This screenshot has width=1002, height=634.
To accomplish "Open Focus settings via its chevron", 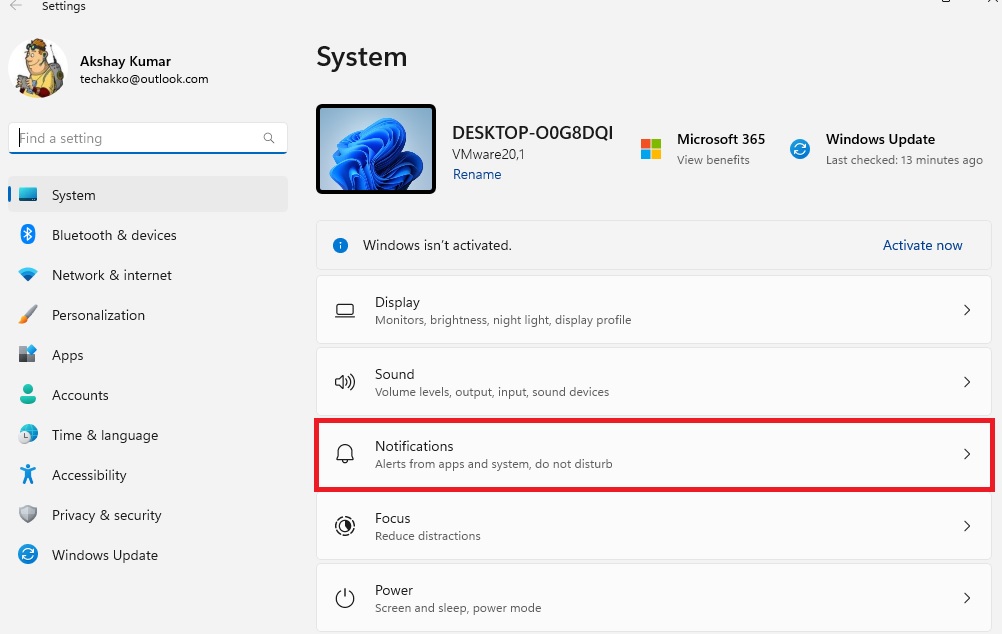I will tap(967, 526).
